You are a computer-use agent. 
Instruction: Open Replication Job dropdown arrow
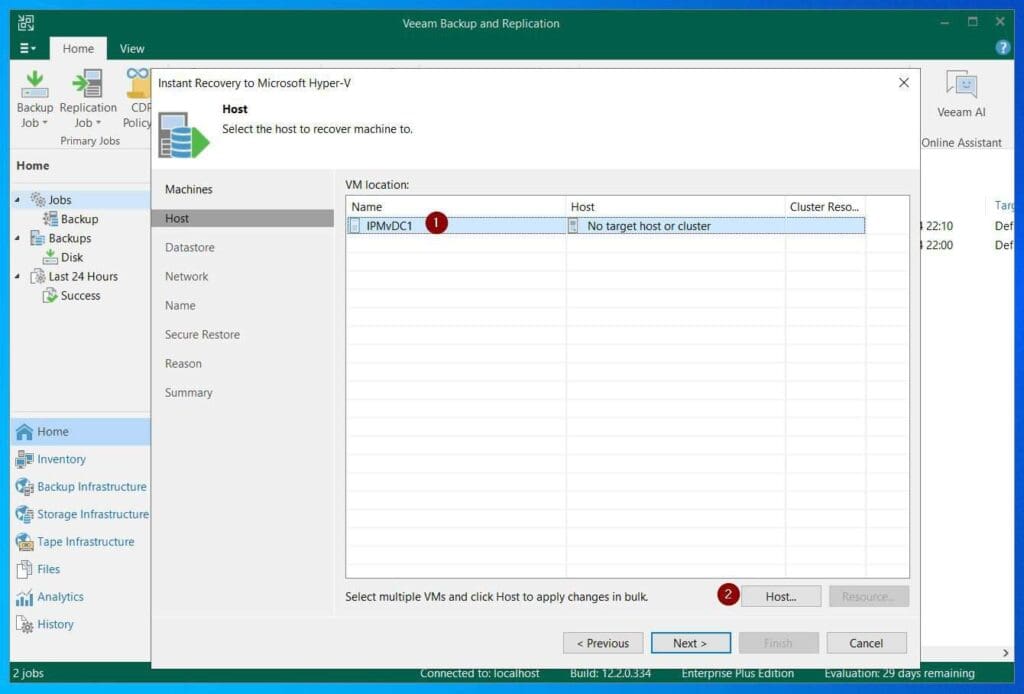(x=99, y=123)
